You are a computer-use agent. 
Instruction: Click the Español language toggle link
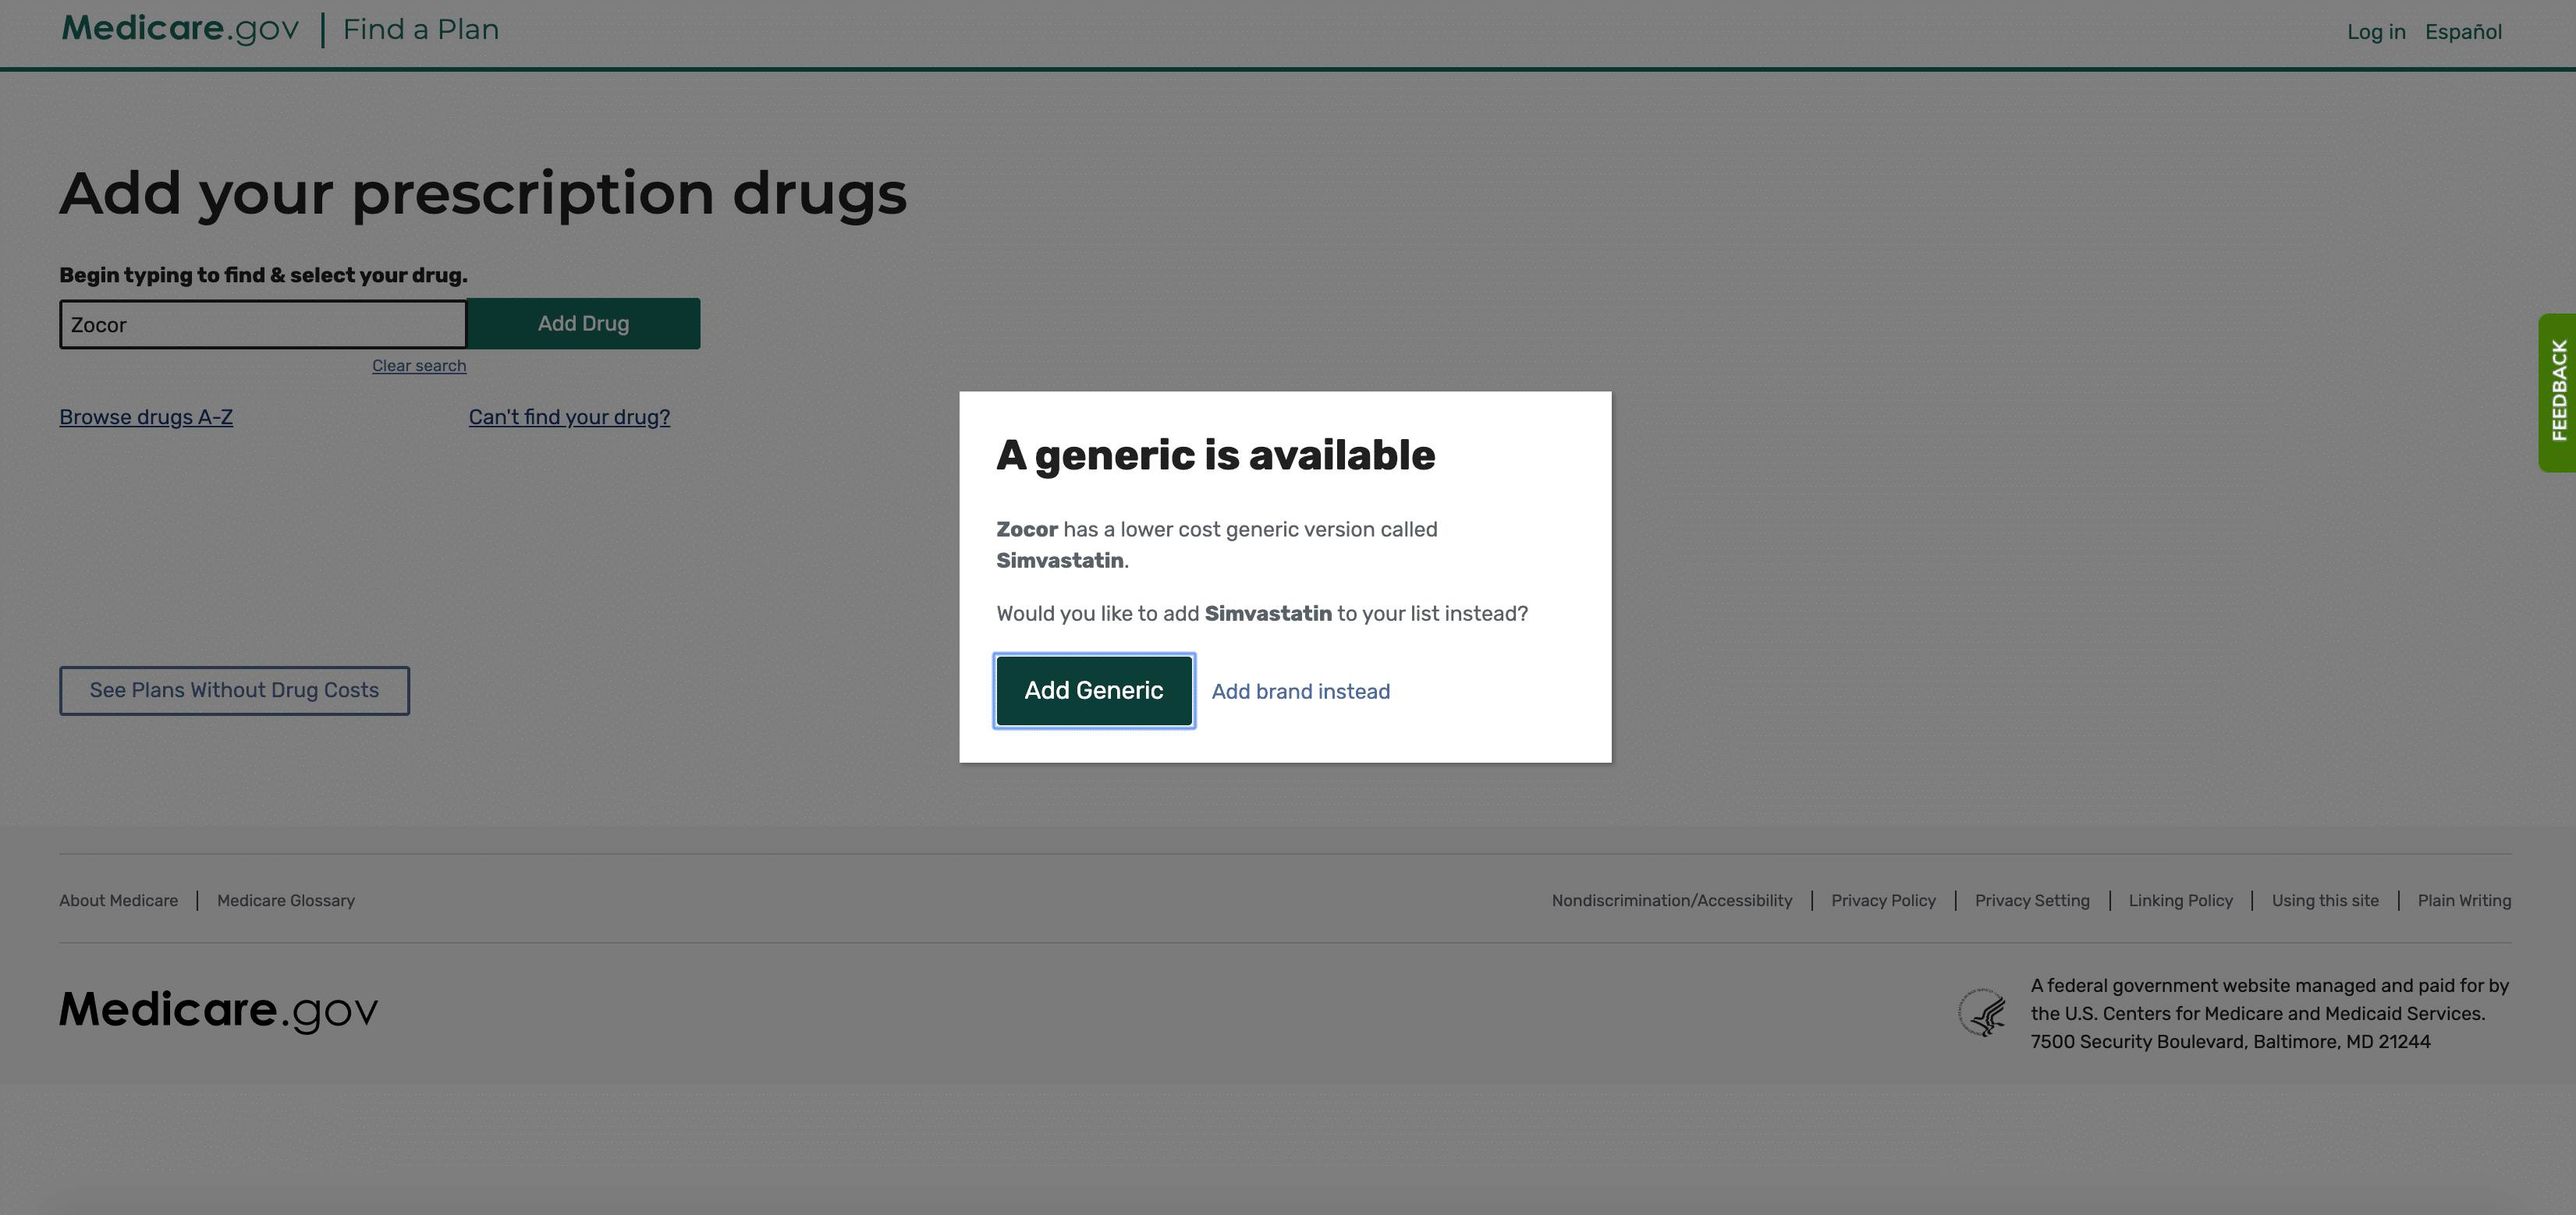tap(2464, 31)
